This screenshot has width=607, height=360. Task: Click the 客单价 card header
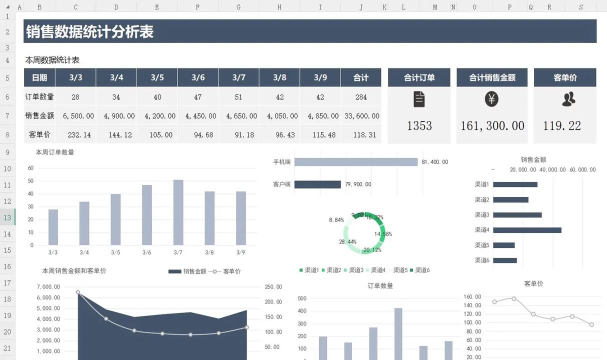tap(565, 77)
